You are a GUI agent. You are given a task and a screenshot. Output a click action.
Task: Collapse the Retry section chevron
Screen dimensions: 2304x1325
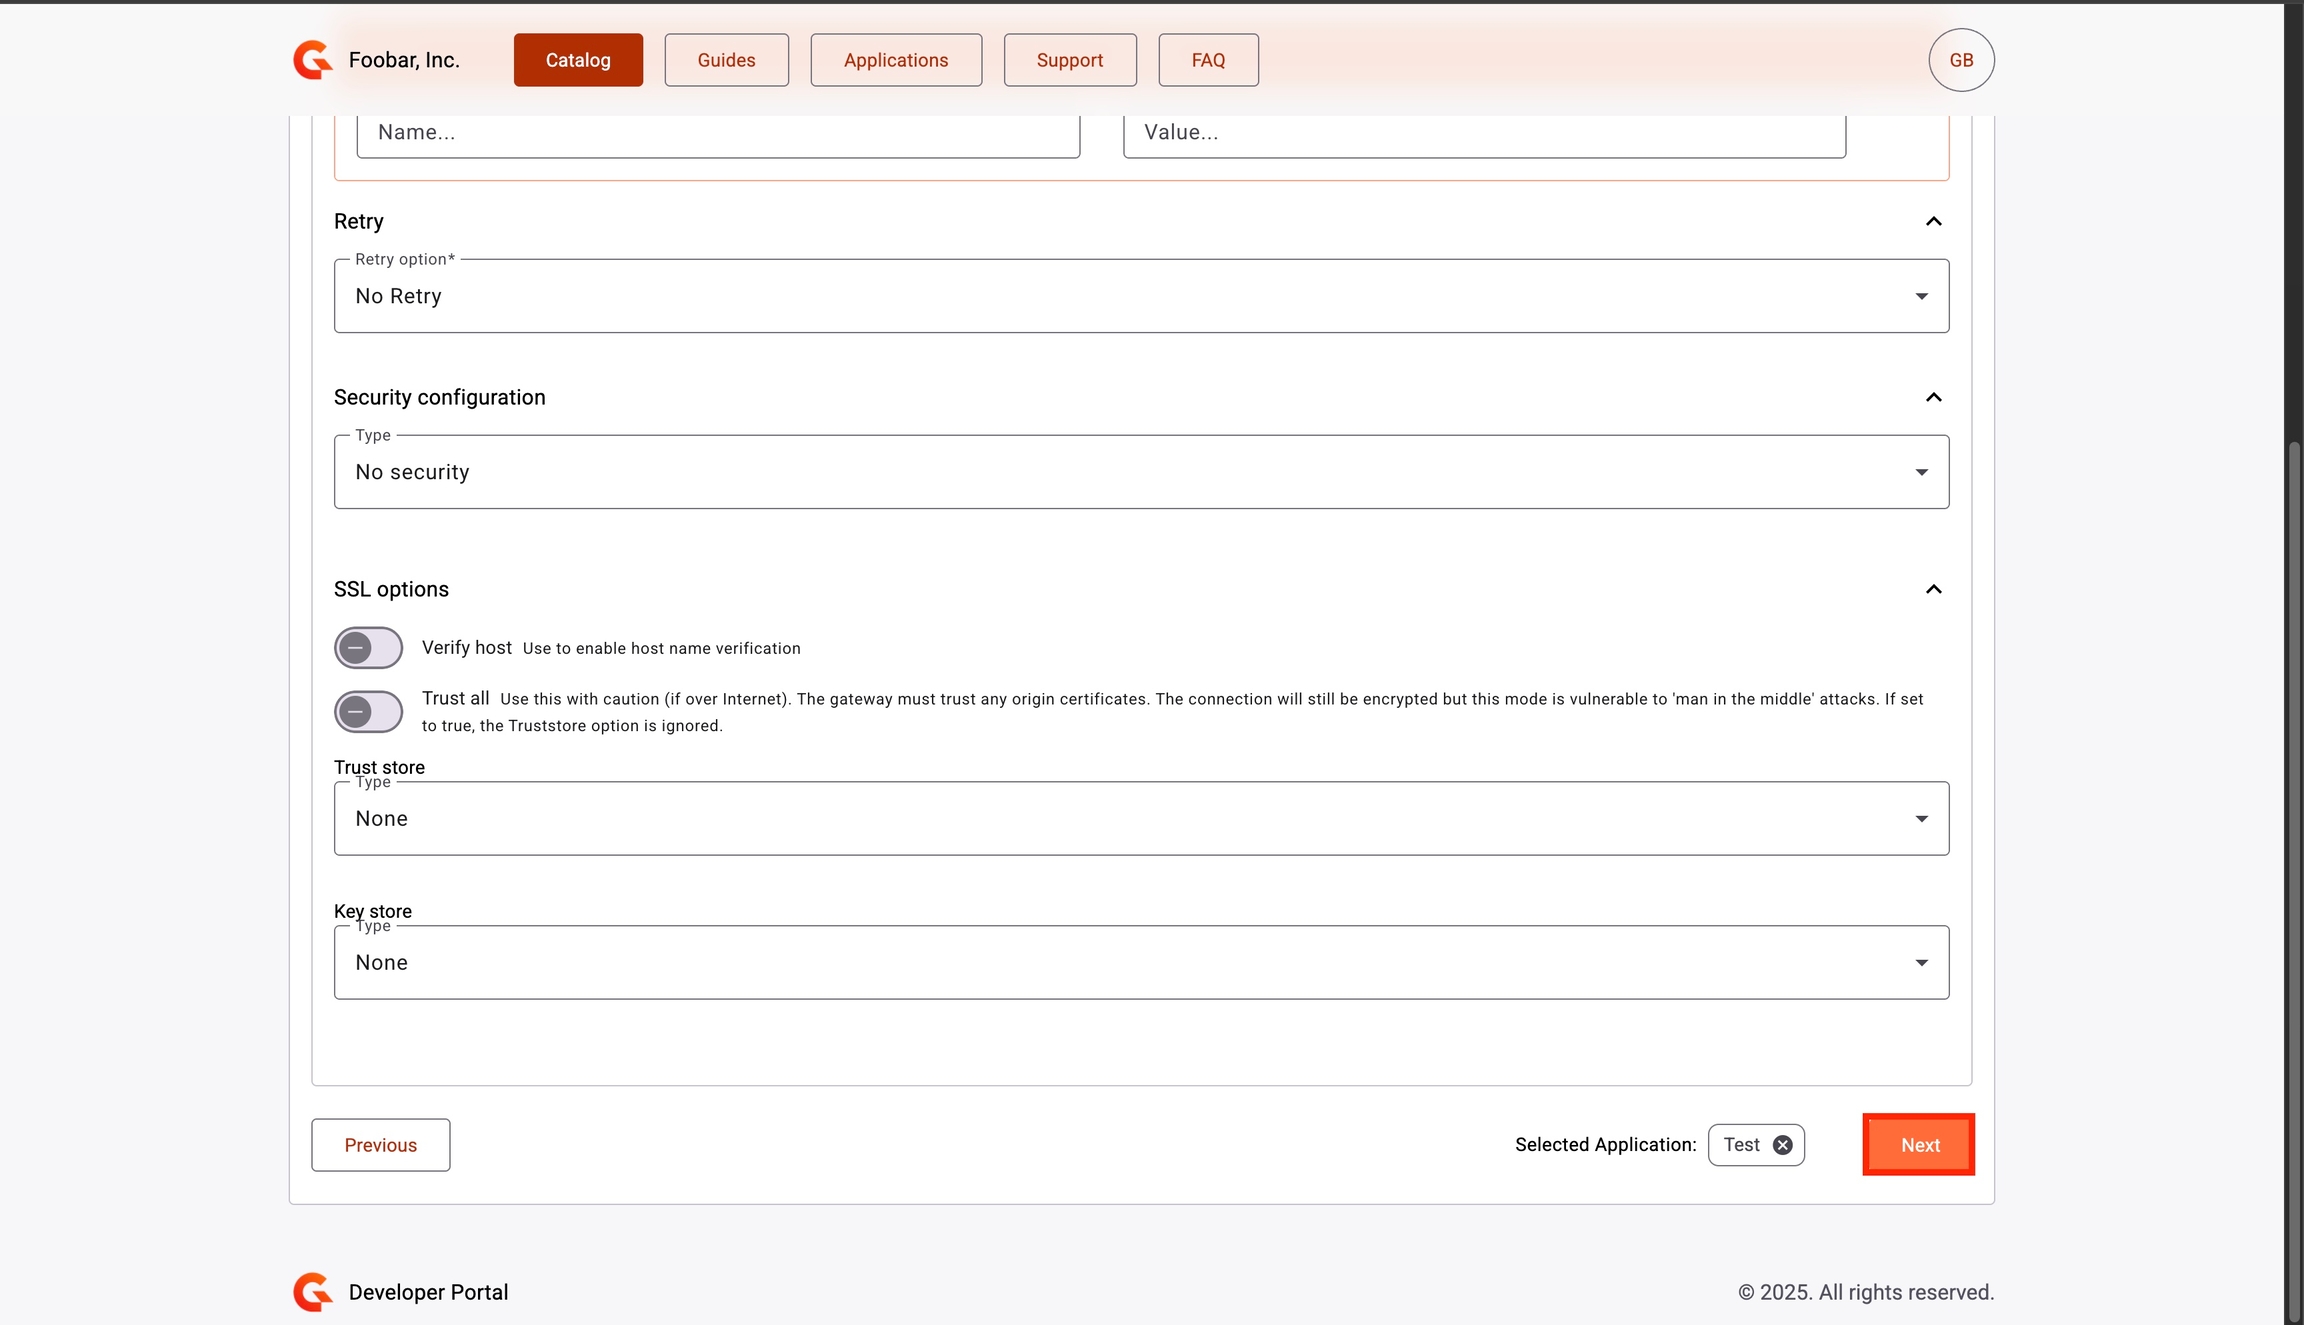point(1933,222)
